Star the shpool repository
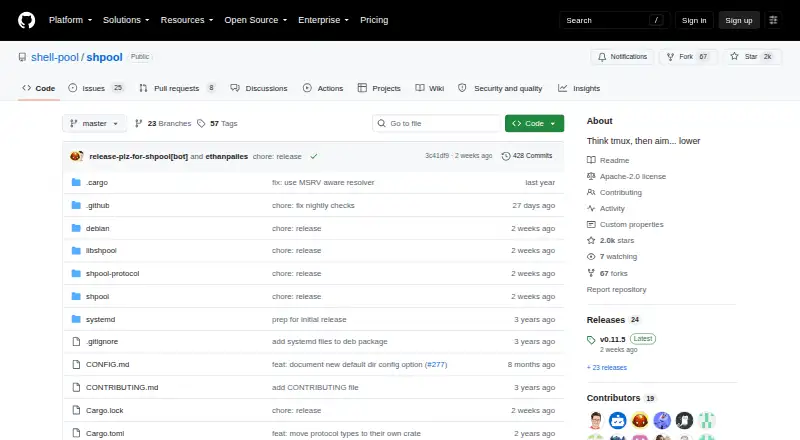This screenshot has width=800, height=440. coord(751,57)
